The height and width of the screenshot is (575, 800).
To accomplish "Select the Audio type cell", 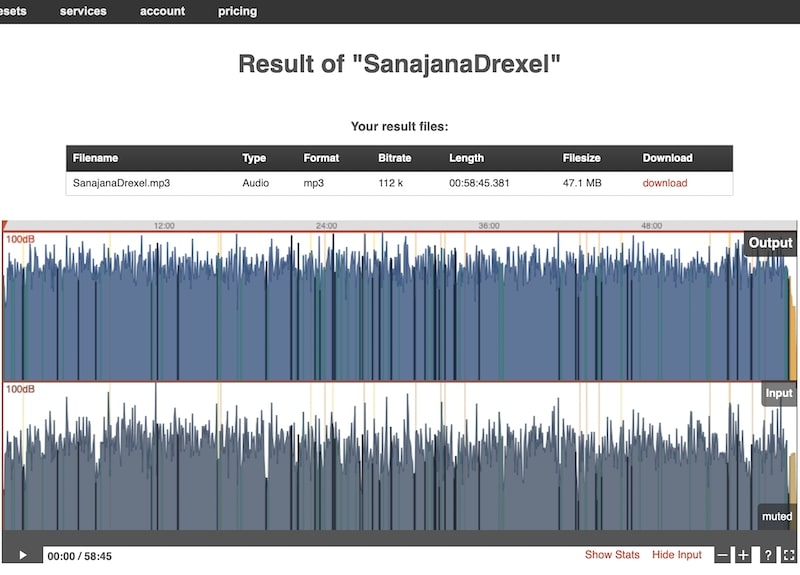I will (x=256, y=183).
